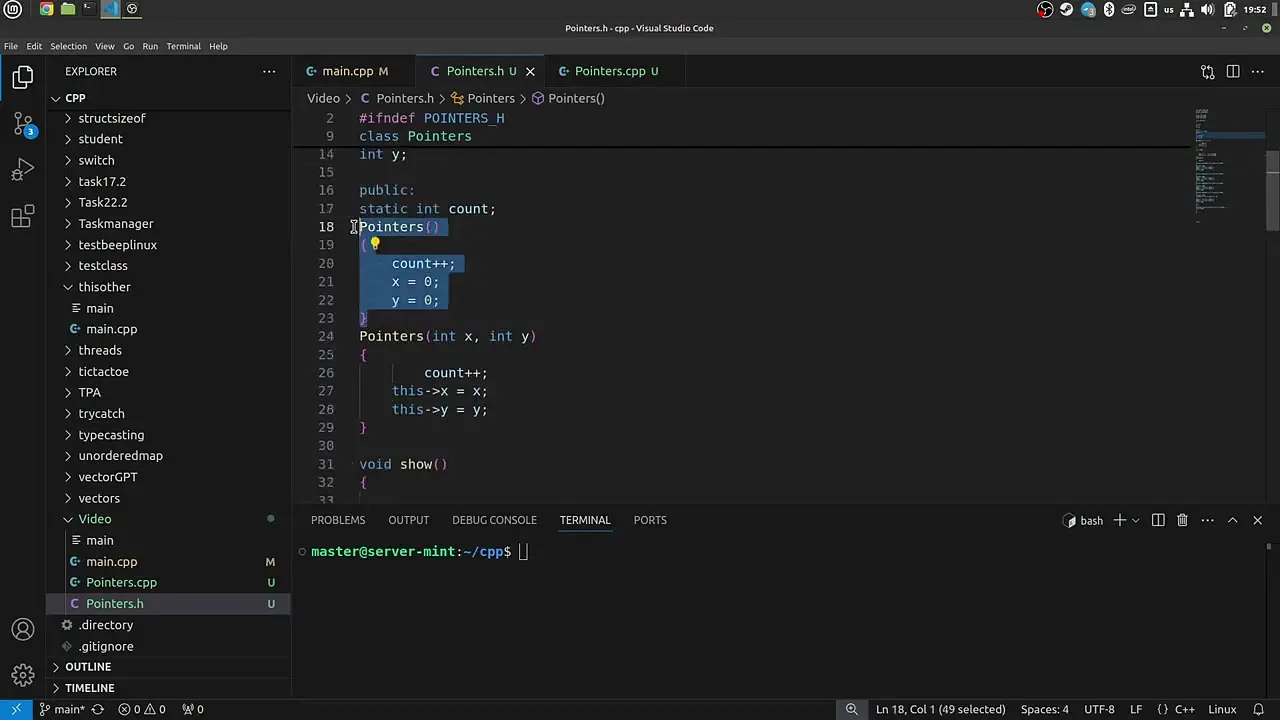Image resolution: width=1280 pixels, height=720 pixels.
Task: Kill terminal with the trash icon
Action: (x=1182, y=520)
